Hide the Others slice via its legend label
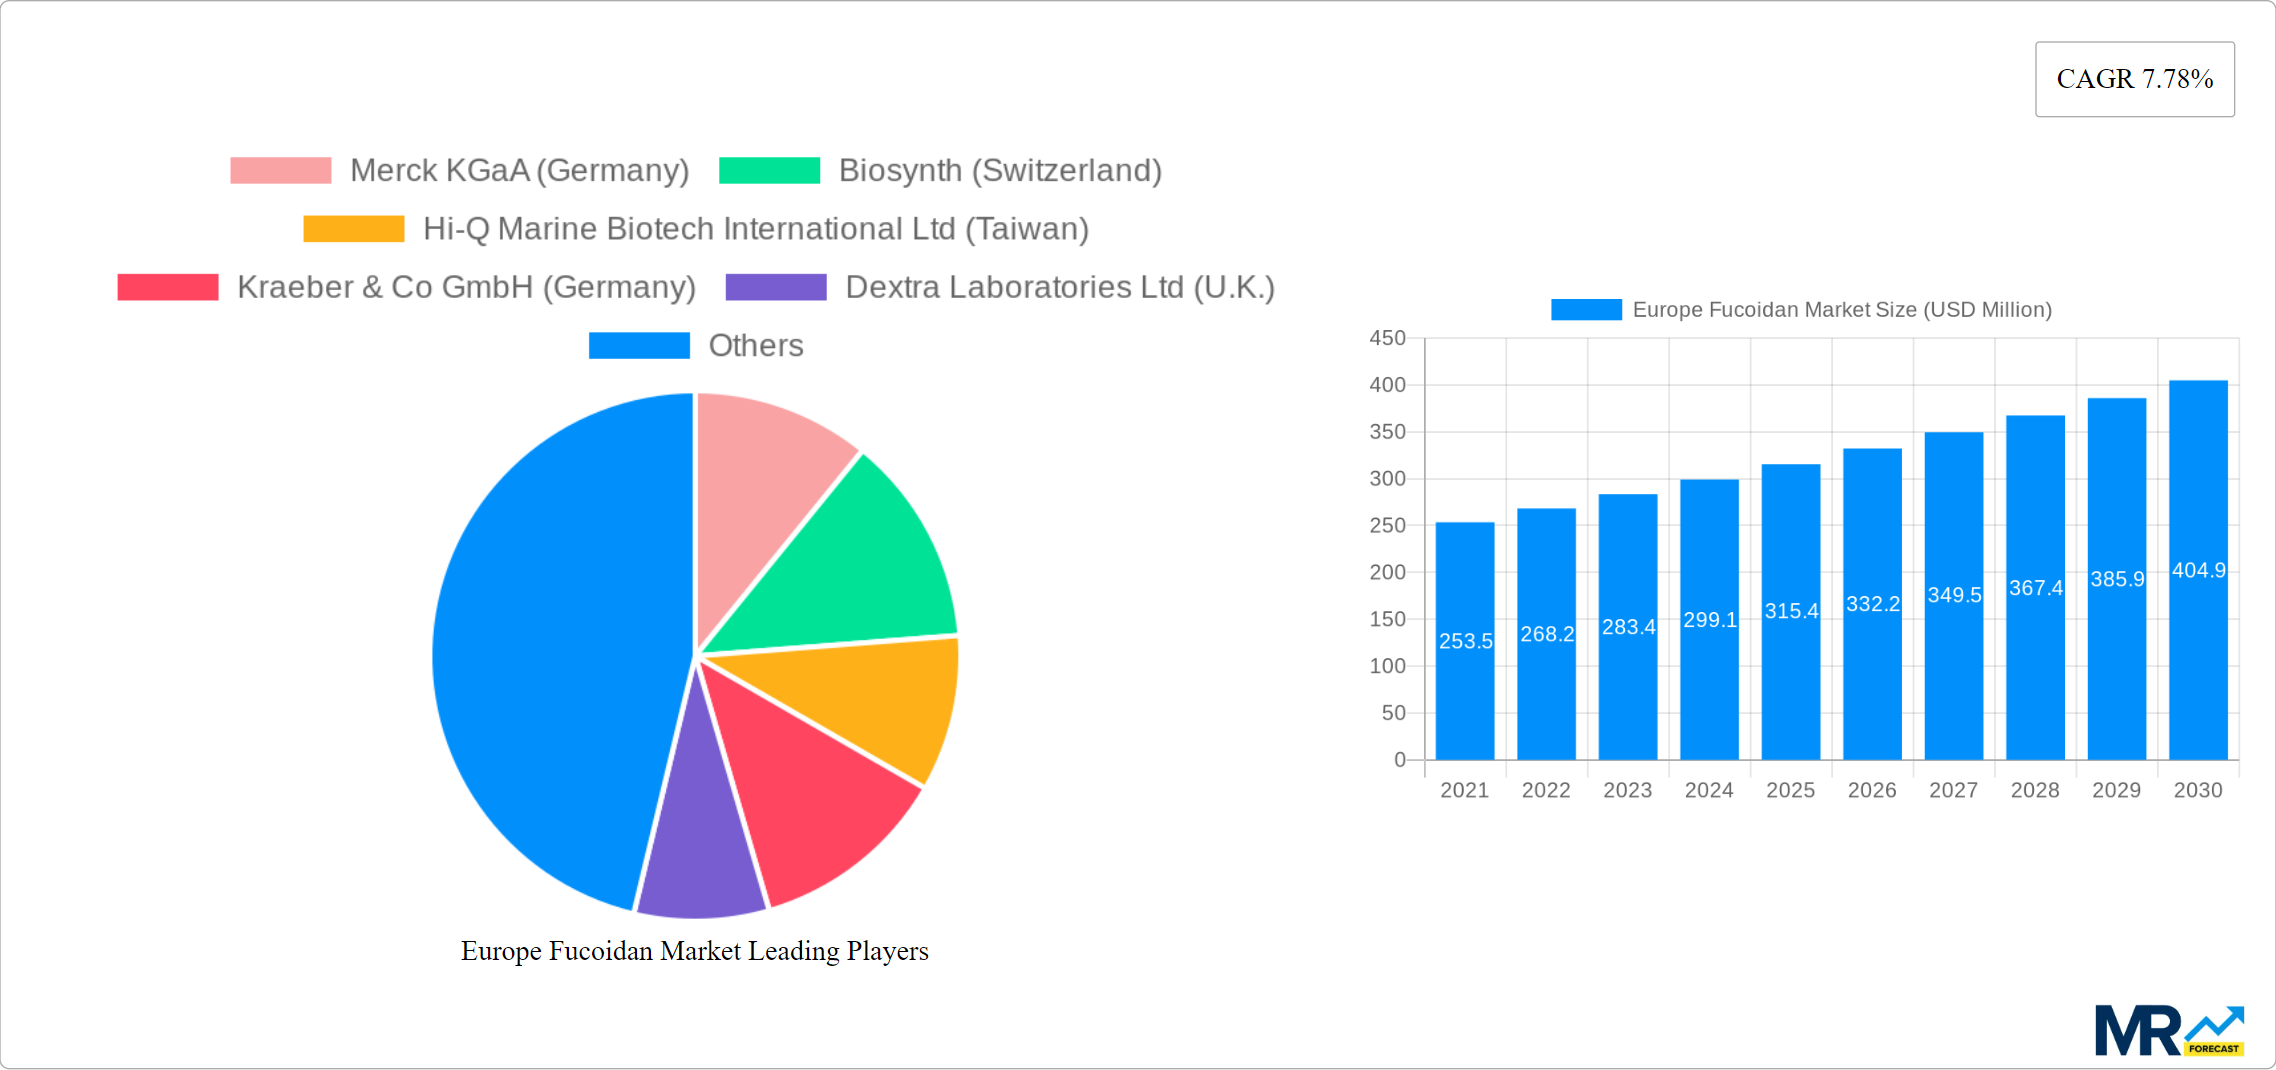 tap(755, 345)
